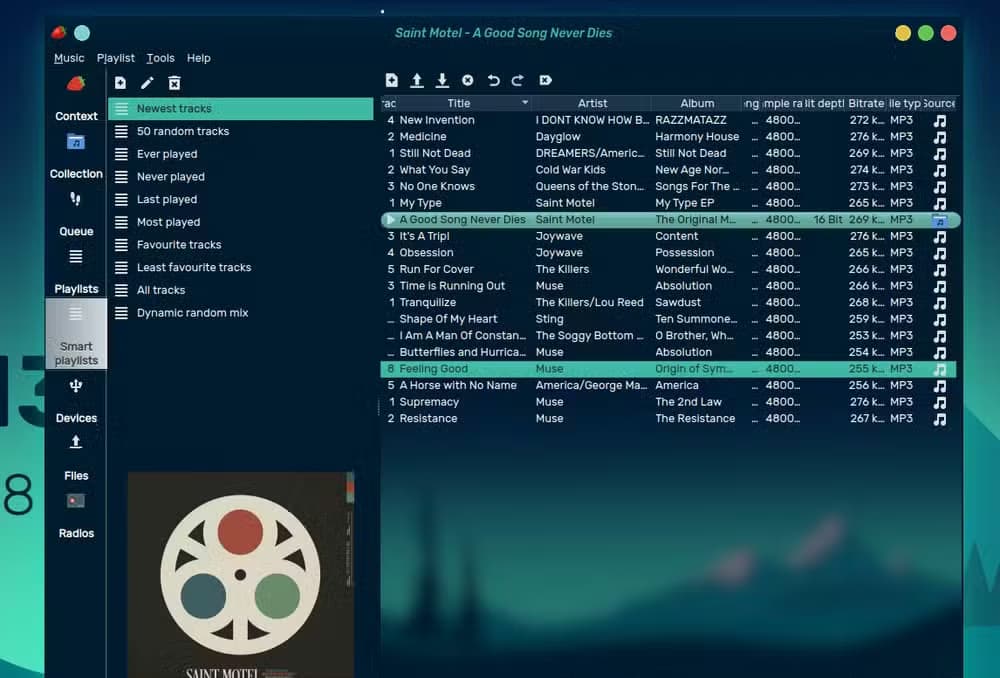Click source music-note icon in New Invention row
The image size is (1000, 678).
939,121
